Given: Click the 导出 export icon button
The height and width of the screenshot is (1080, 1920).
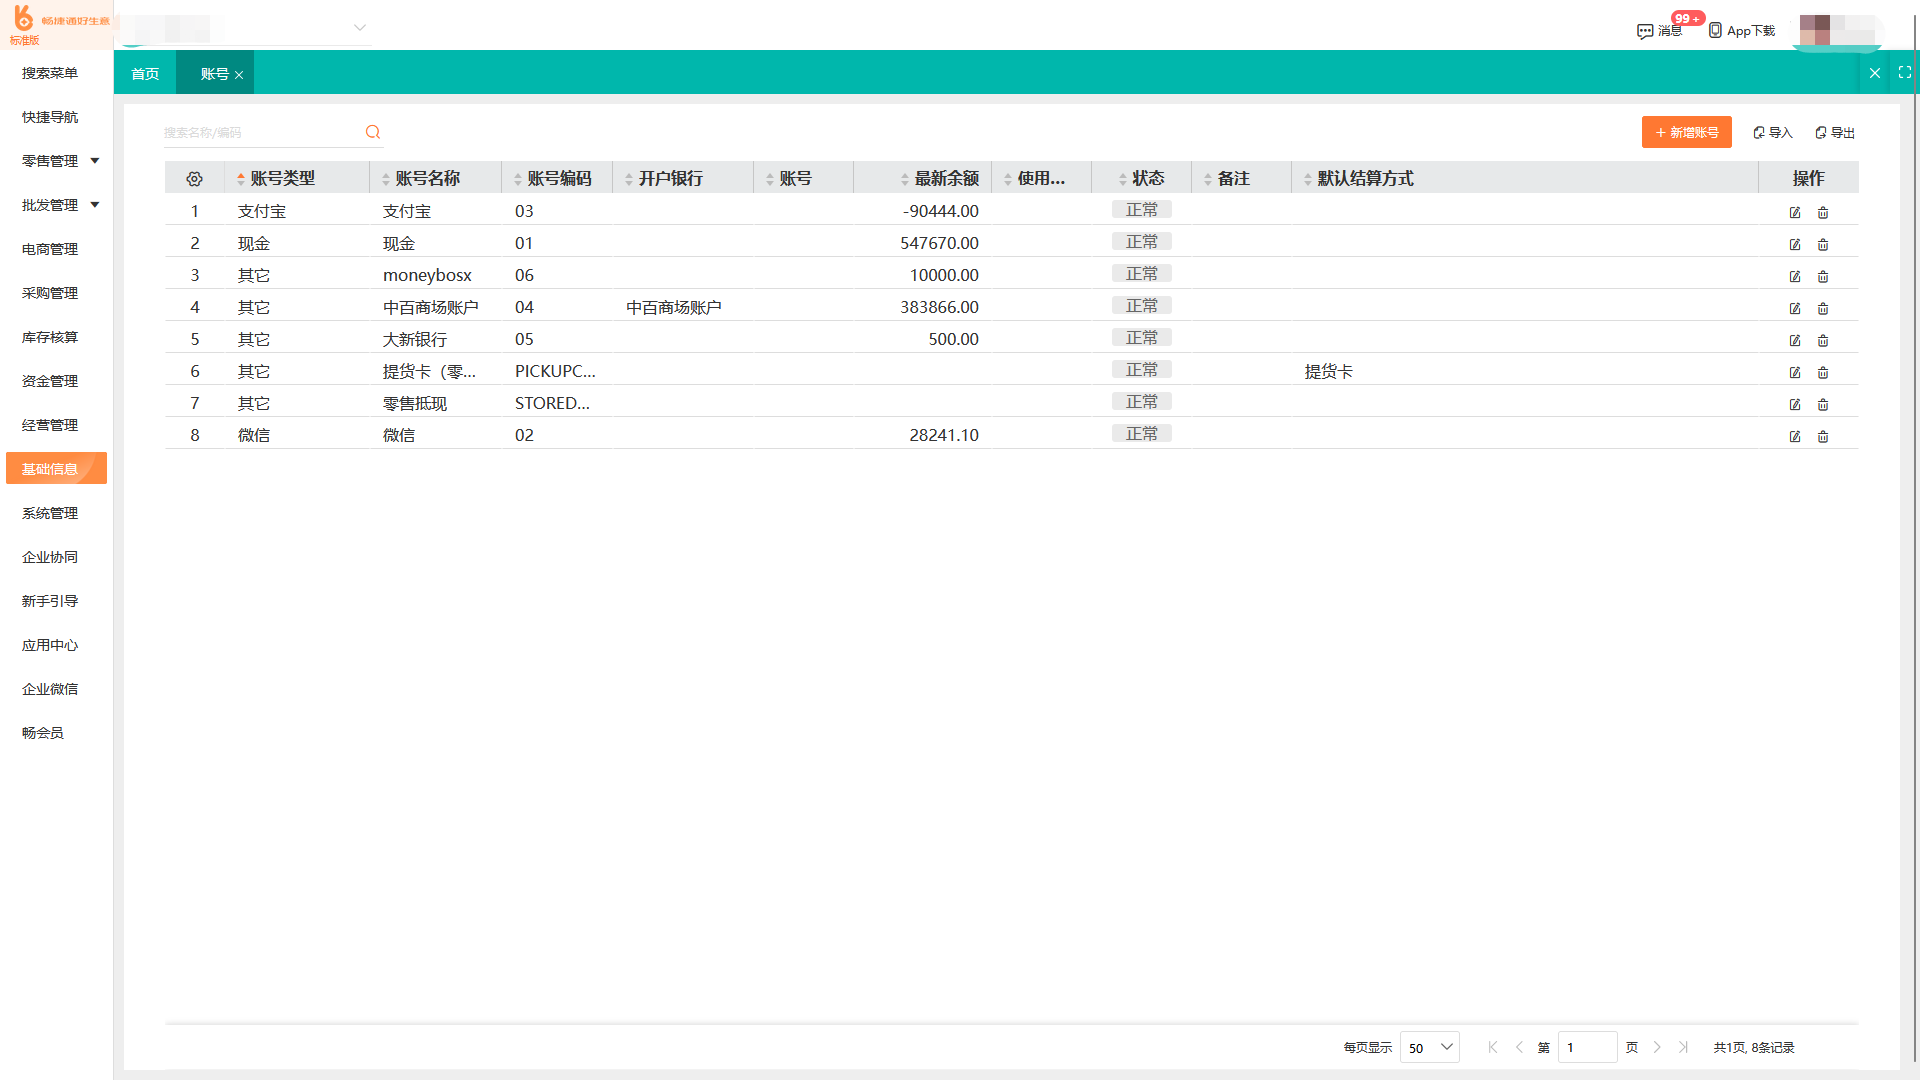Looking at the screenshot, I should coord(1834,132).
